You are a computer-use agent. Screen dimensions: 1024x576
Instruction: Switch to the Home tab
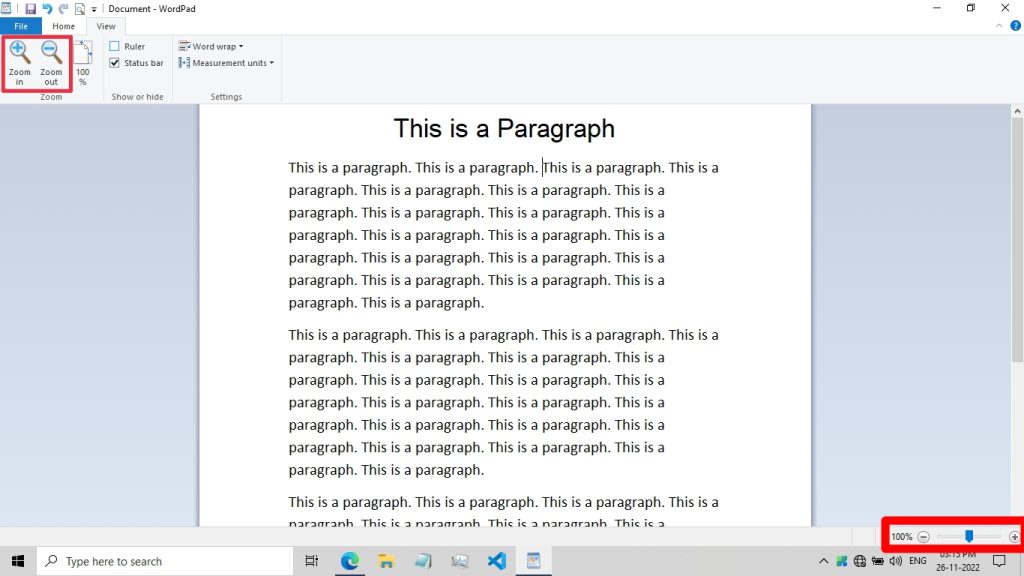coord(63,26)
